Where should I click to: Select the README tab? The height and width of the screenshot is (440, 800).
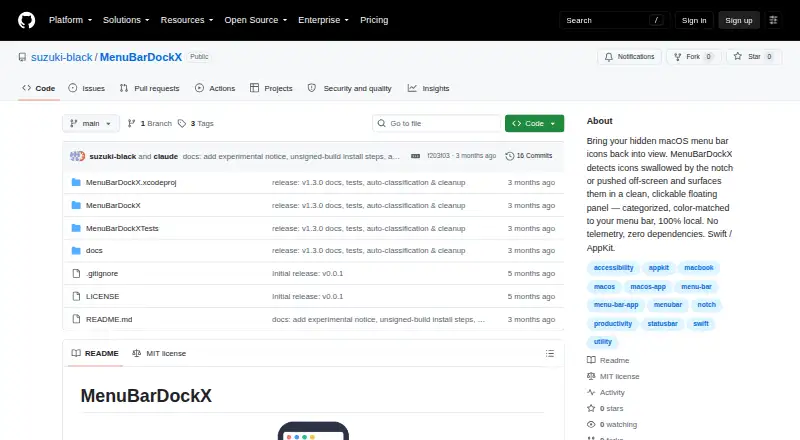95,353
